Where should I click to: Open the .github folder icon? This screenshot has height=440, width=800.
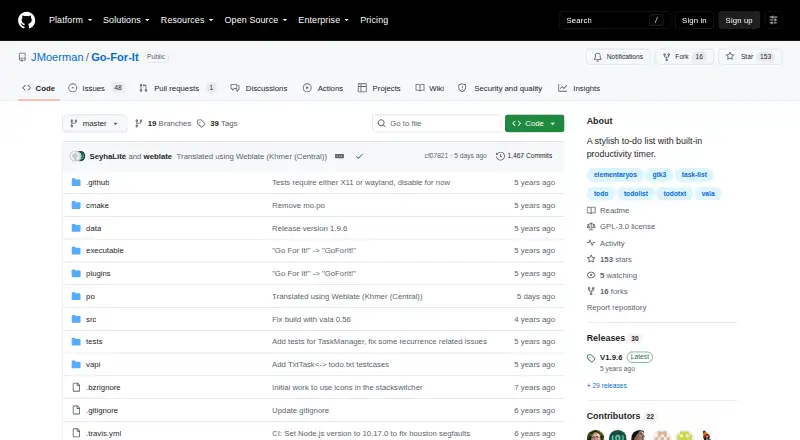(x=76, y=182)
